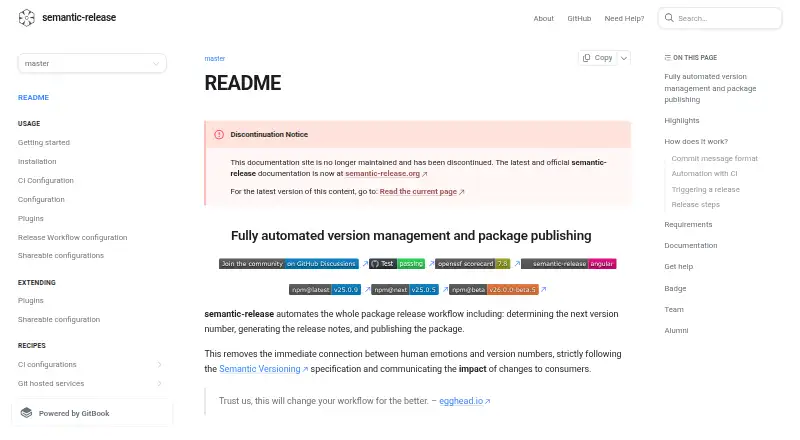
Task: Jump to Fully automated version management section
Action: (710, 88)
